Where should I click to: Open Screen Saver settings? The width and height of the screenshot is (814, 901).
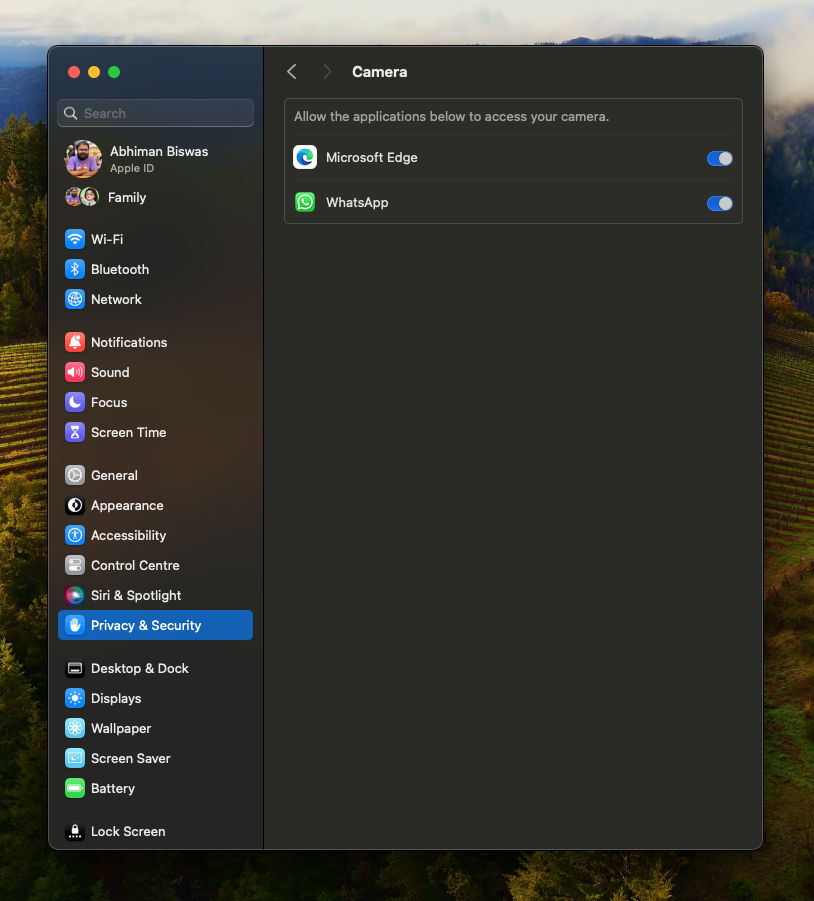tap(155, 758)
